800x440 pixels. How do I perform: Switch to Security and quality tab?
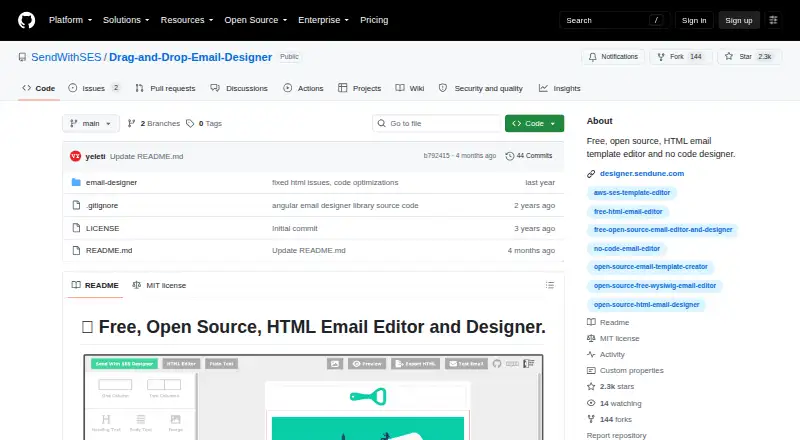click(481, 88)
